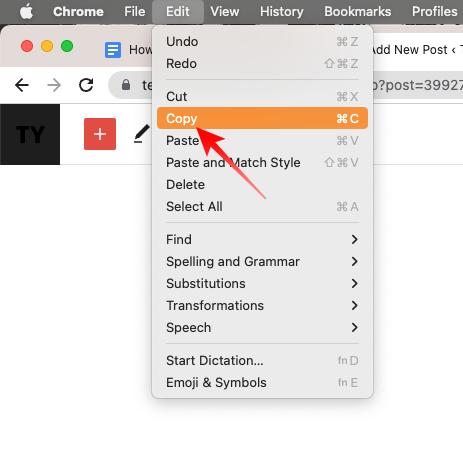Switch to the Google Docs tab
The width and height of the screenshot is (463, 466).
point(128,50)
